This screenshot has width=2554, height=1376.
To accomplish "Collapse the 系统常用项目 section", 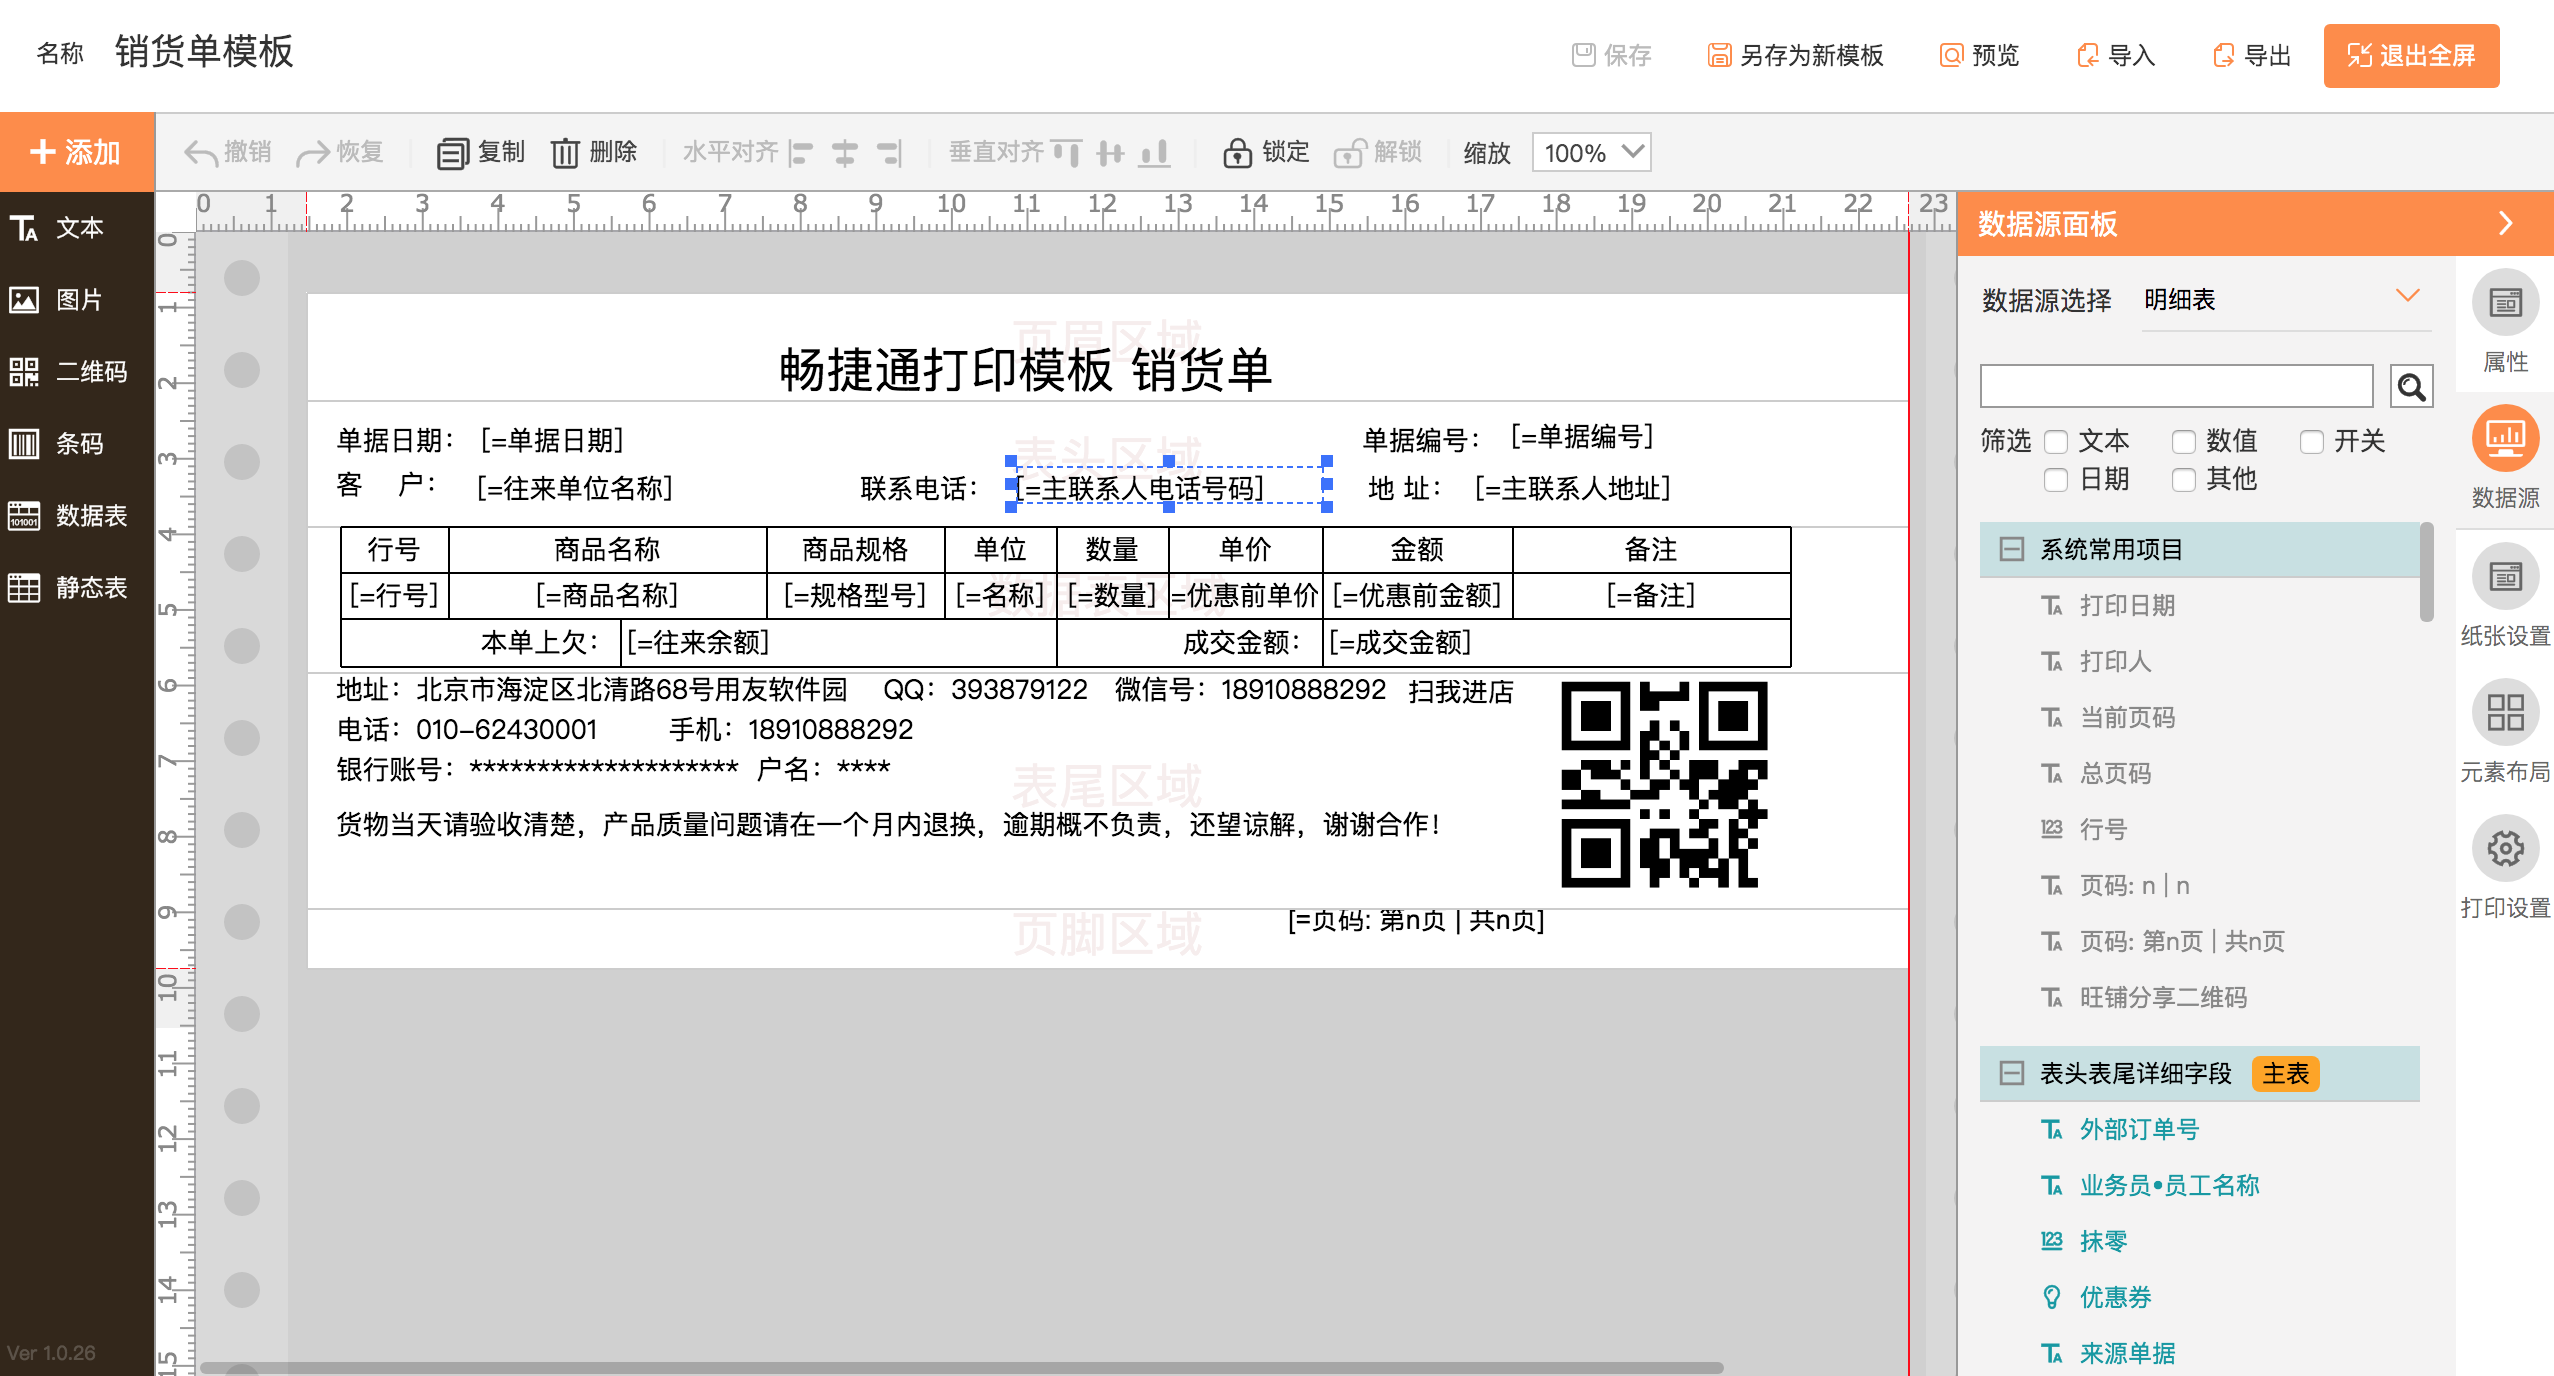I will point(2015,549).
